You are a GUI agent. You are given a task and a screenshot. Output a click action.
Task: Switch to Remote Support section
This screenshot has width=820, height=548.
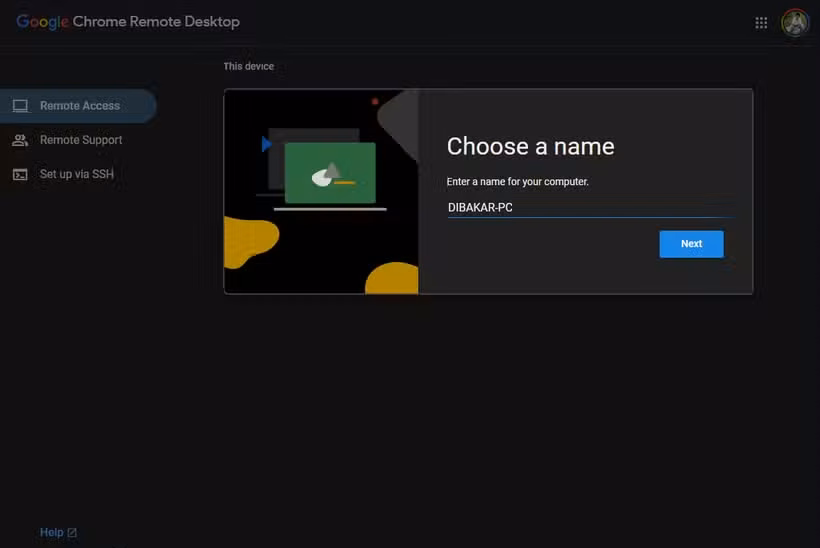78,140
